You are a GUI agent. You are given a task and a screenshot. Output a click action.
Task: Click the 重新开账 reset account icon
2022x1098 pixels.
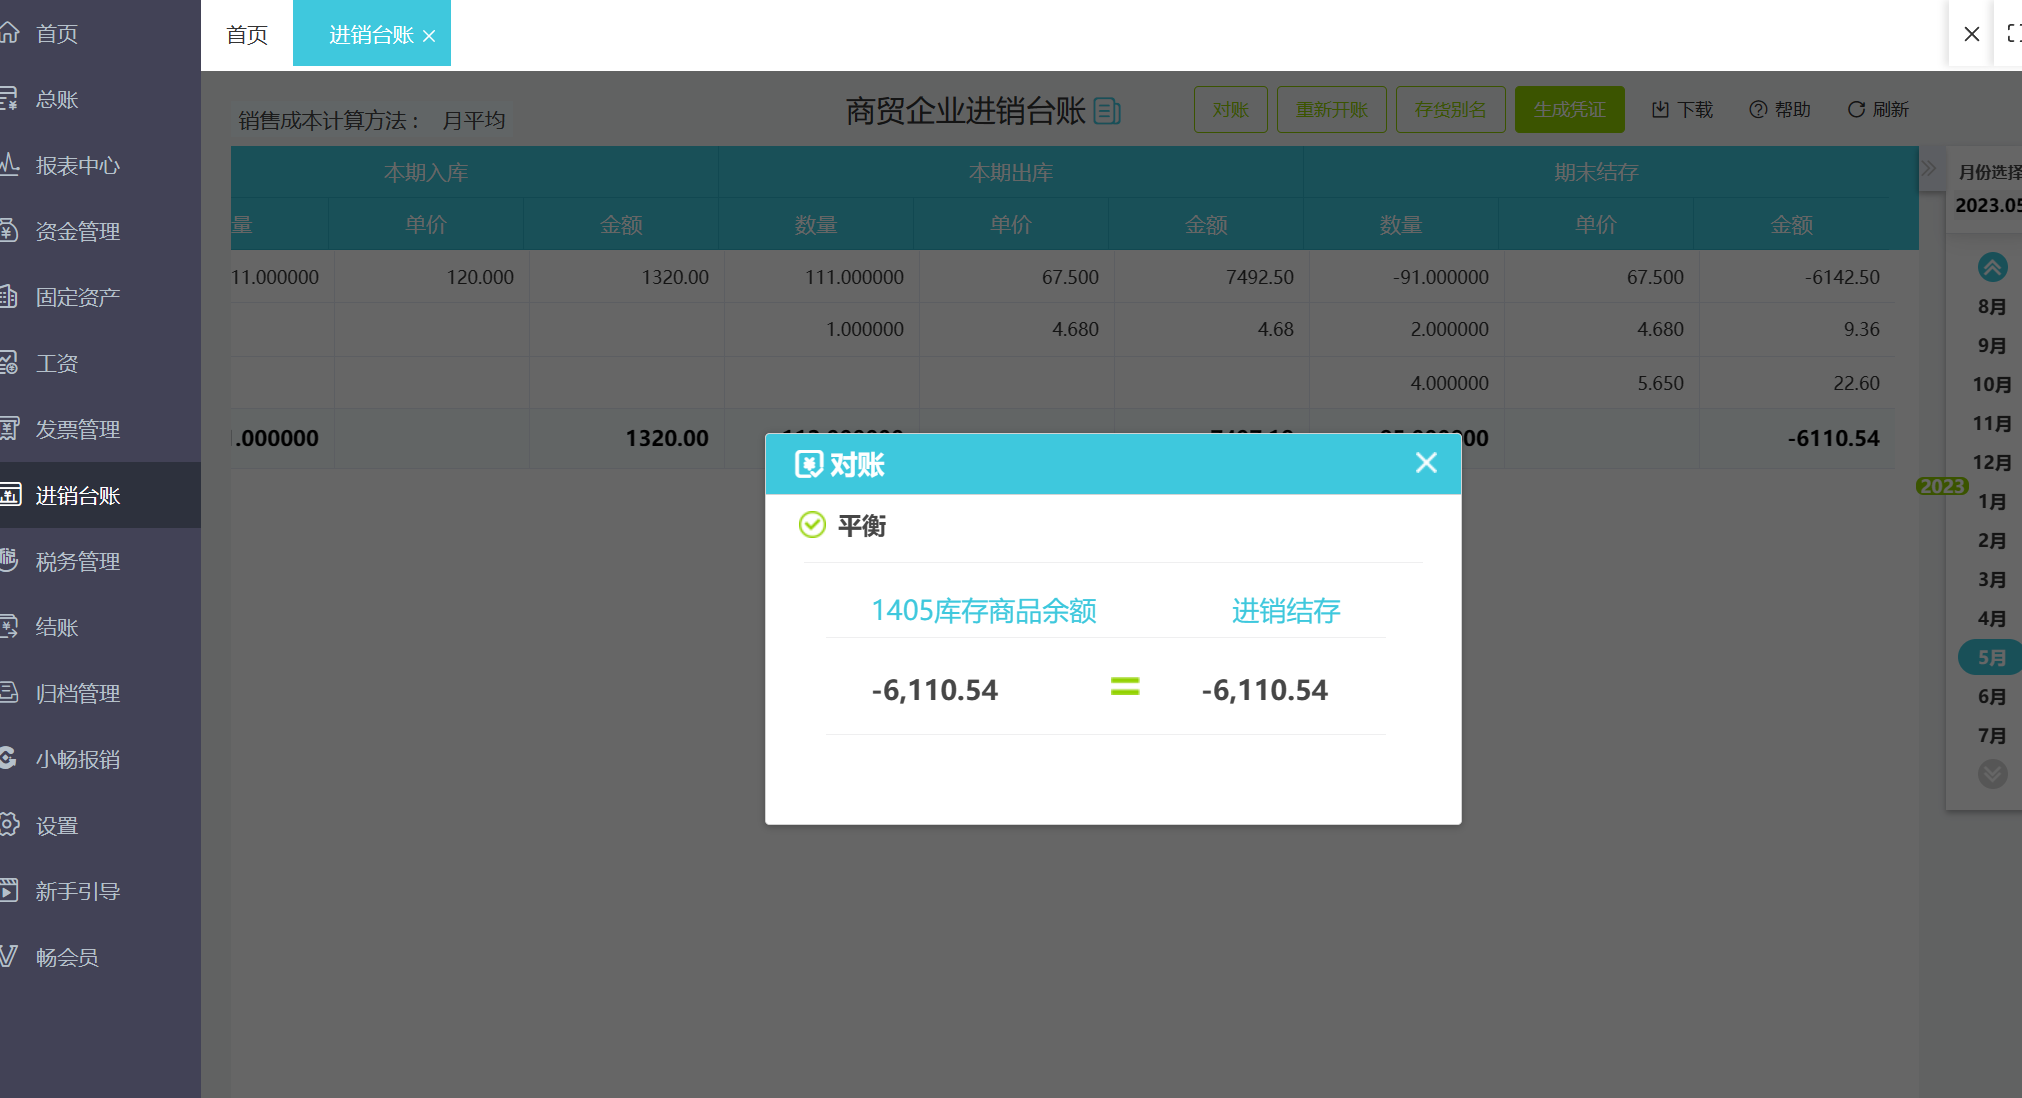[1334, 112]
